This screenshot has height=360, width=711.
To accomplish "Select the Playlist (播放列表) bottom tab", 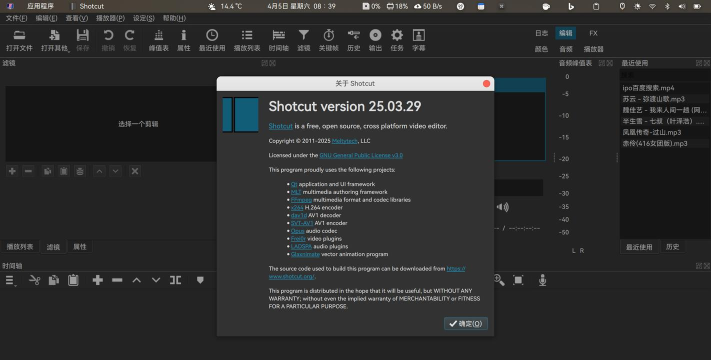I will (x=20, y=247).
